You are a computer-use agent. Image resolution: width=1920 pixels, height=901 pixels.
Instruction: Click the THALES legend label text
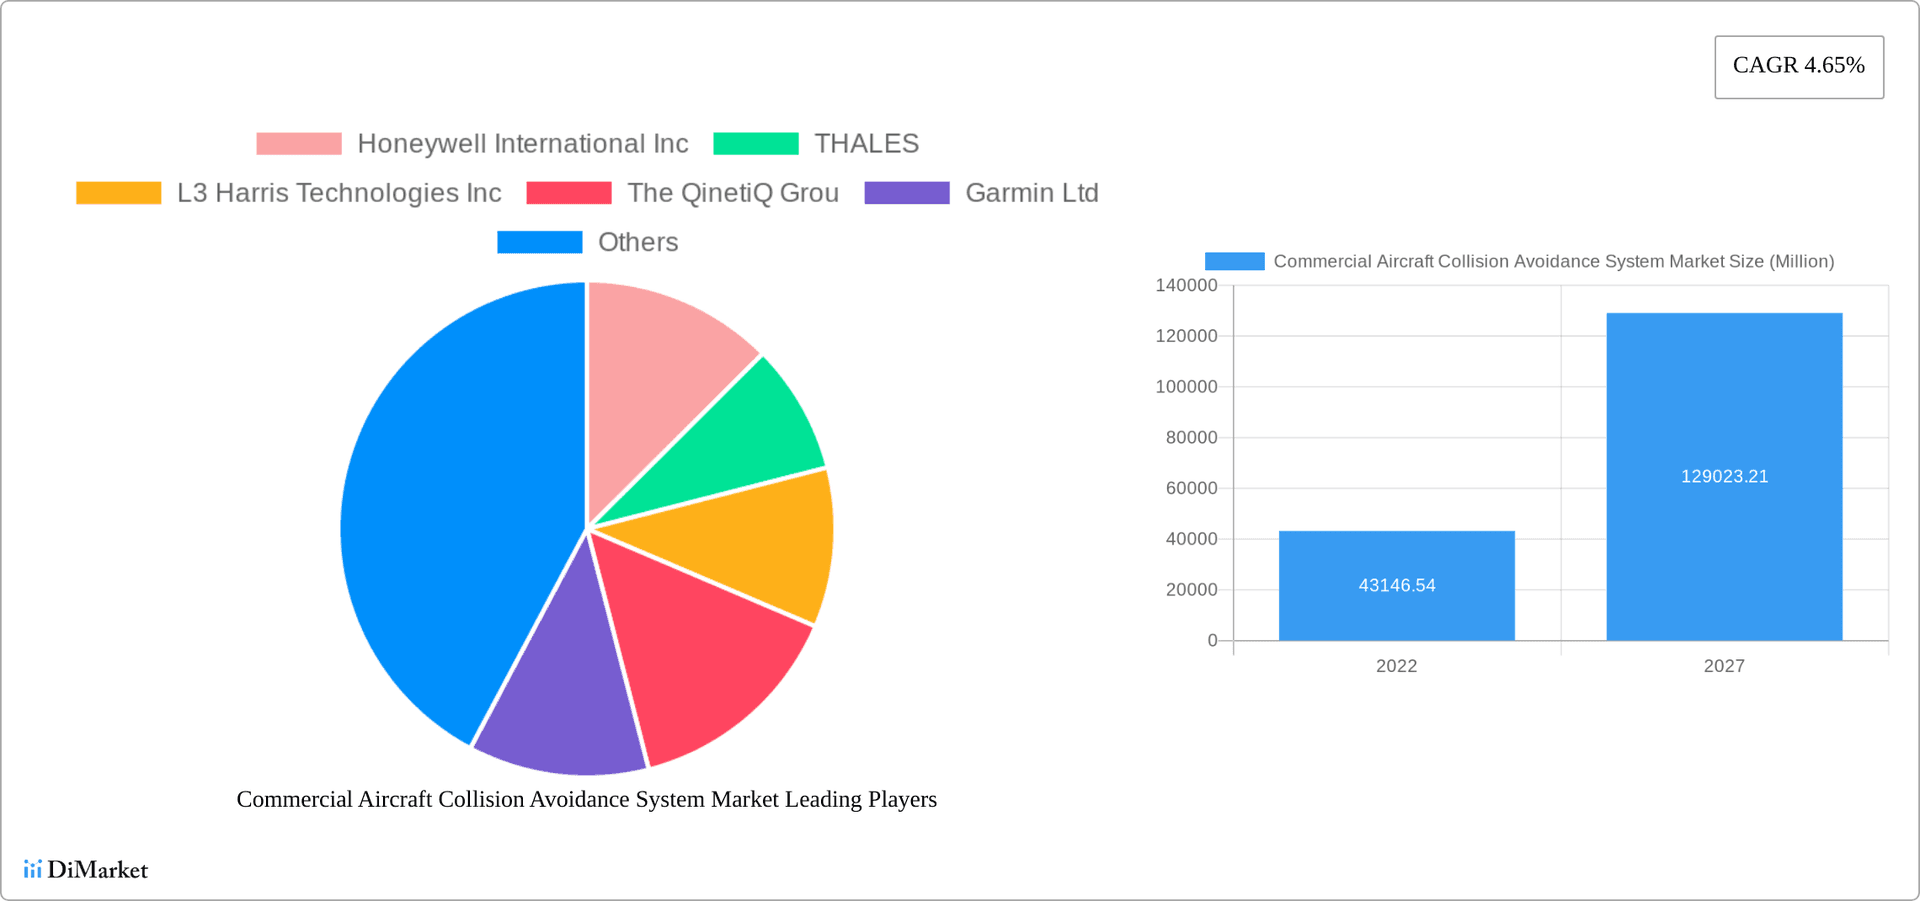866,143
